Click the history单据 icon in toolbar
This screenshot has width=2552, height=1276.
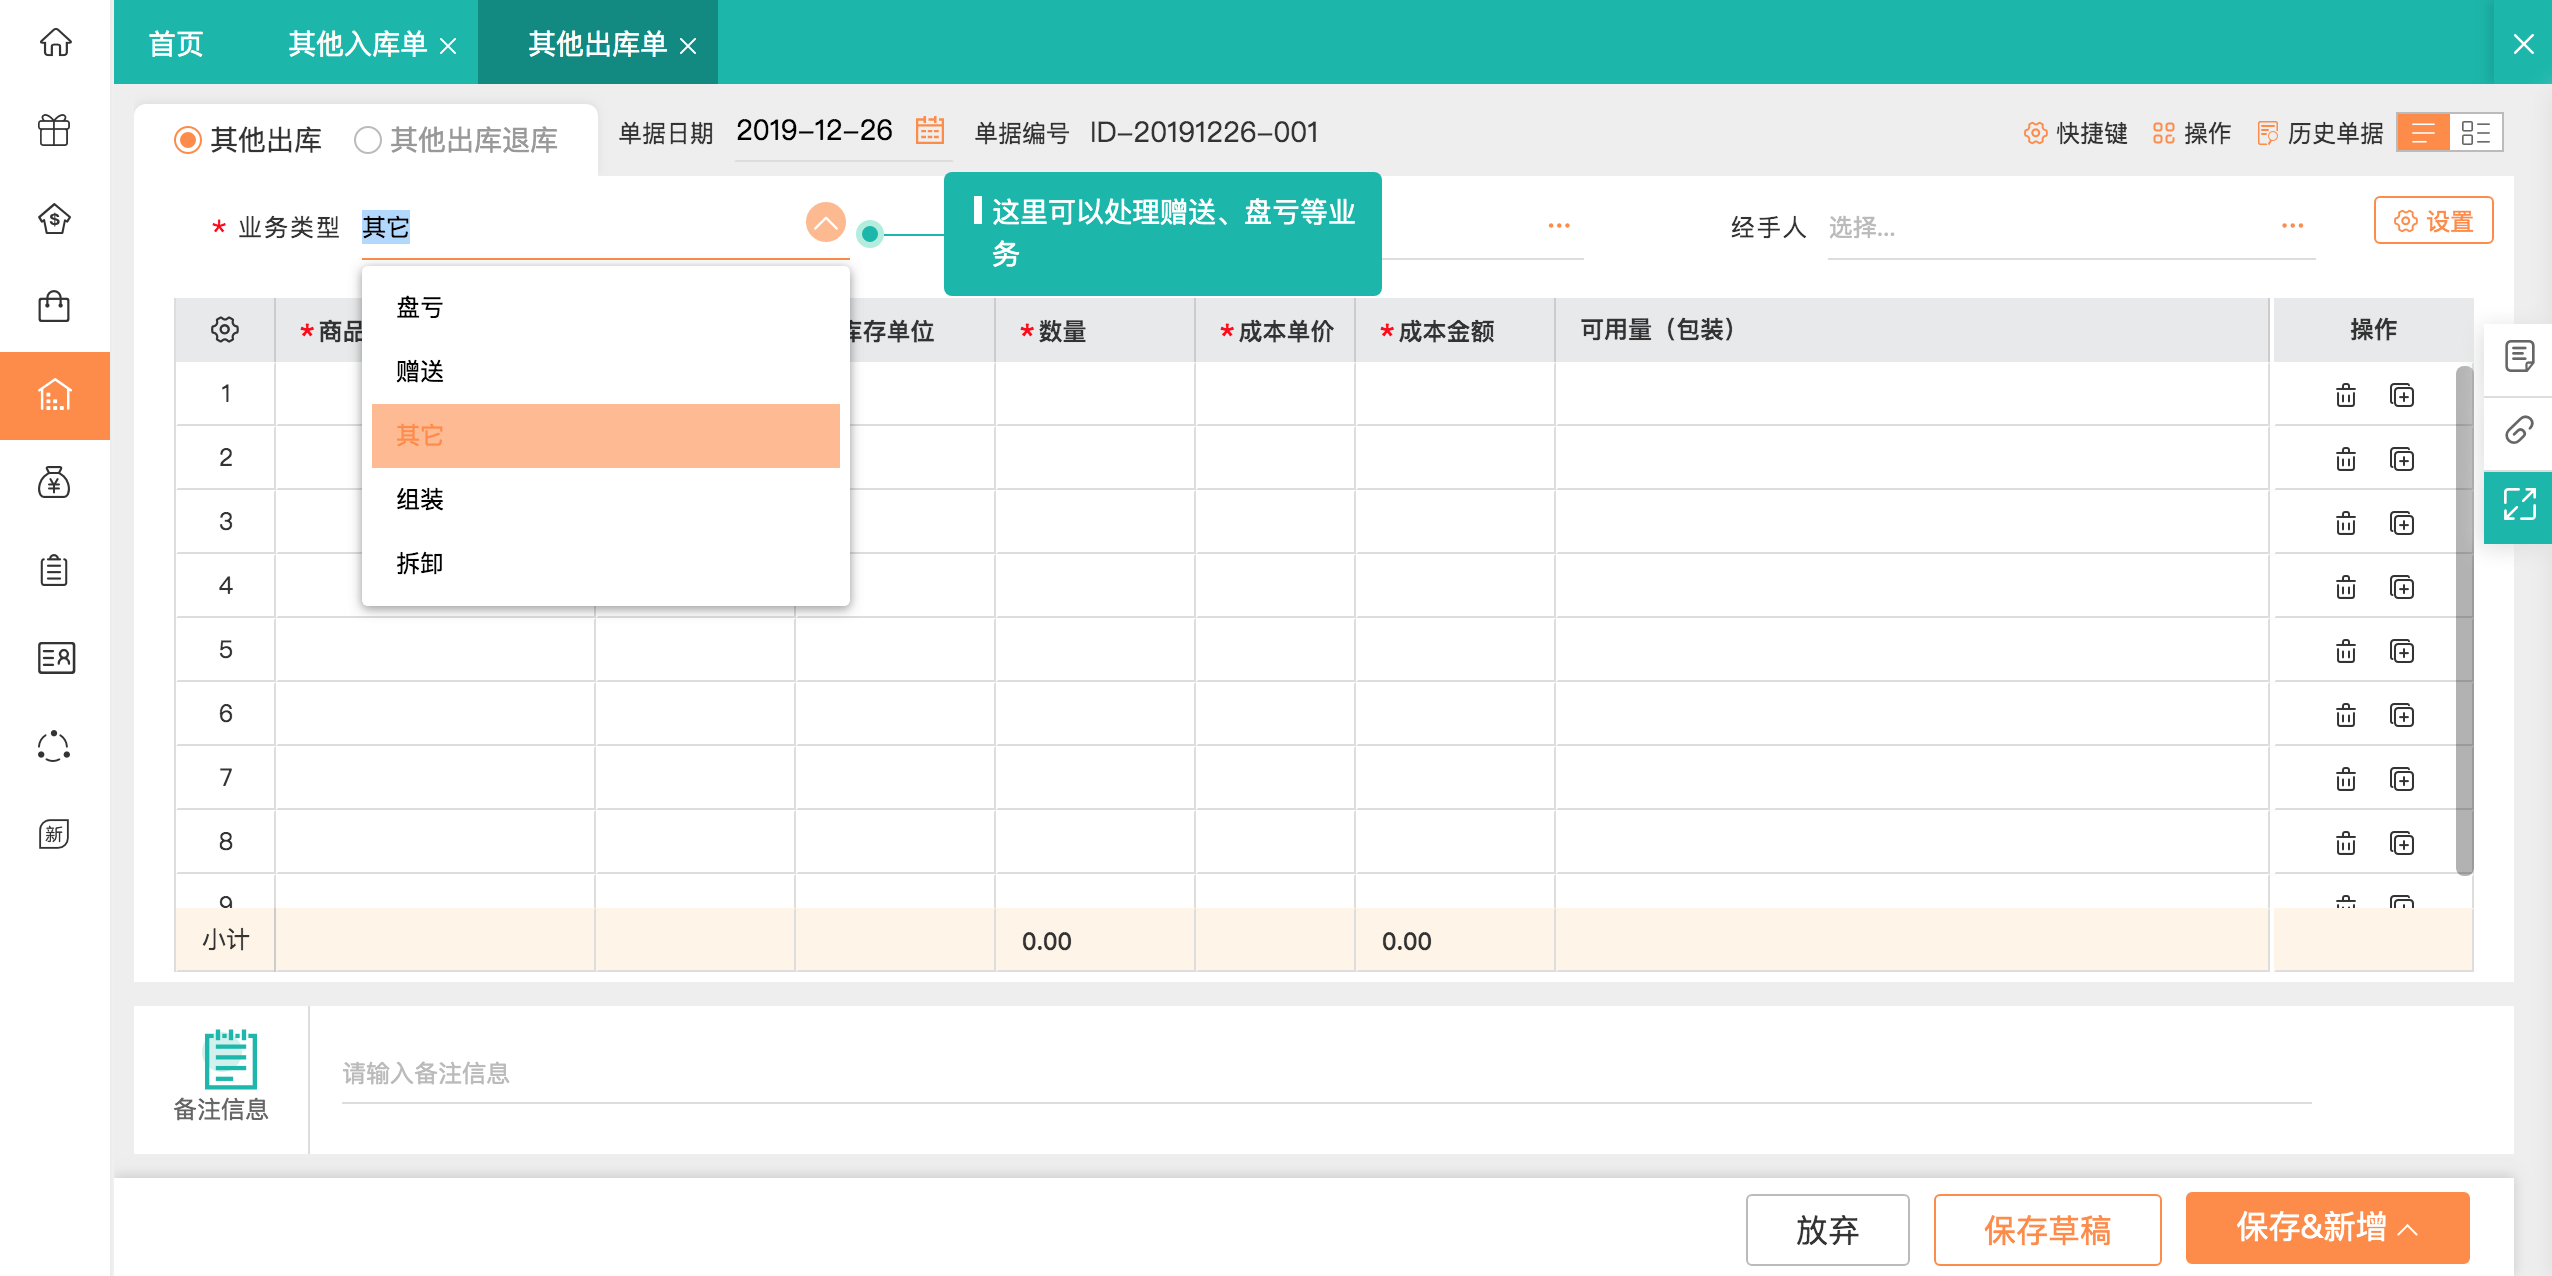click(2269, 133)
